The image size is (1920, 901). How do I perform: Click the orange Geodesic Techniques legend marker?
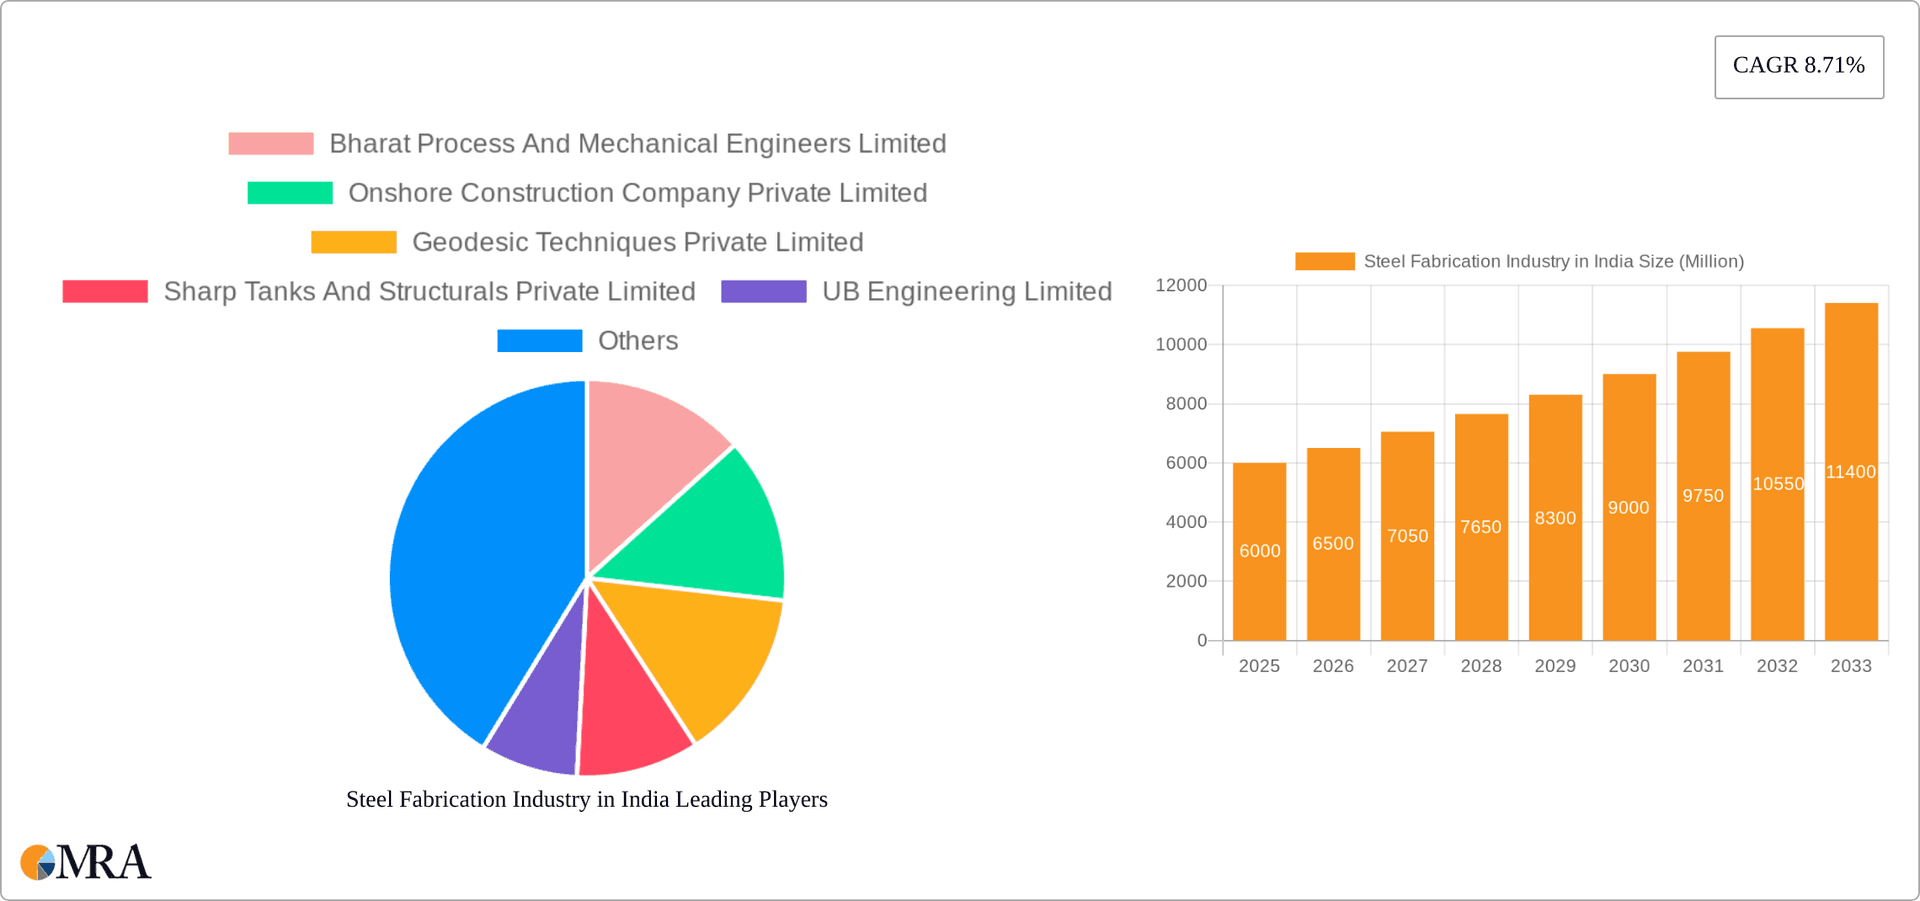pyautogui.click(x=352, y=242)
